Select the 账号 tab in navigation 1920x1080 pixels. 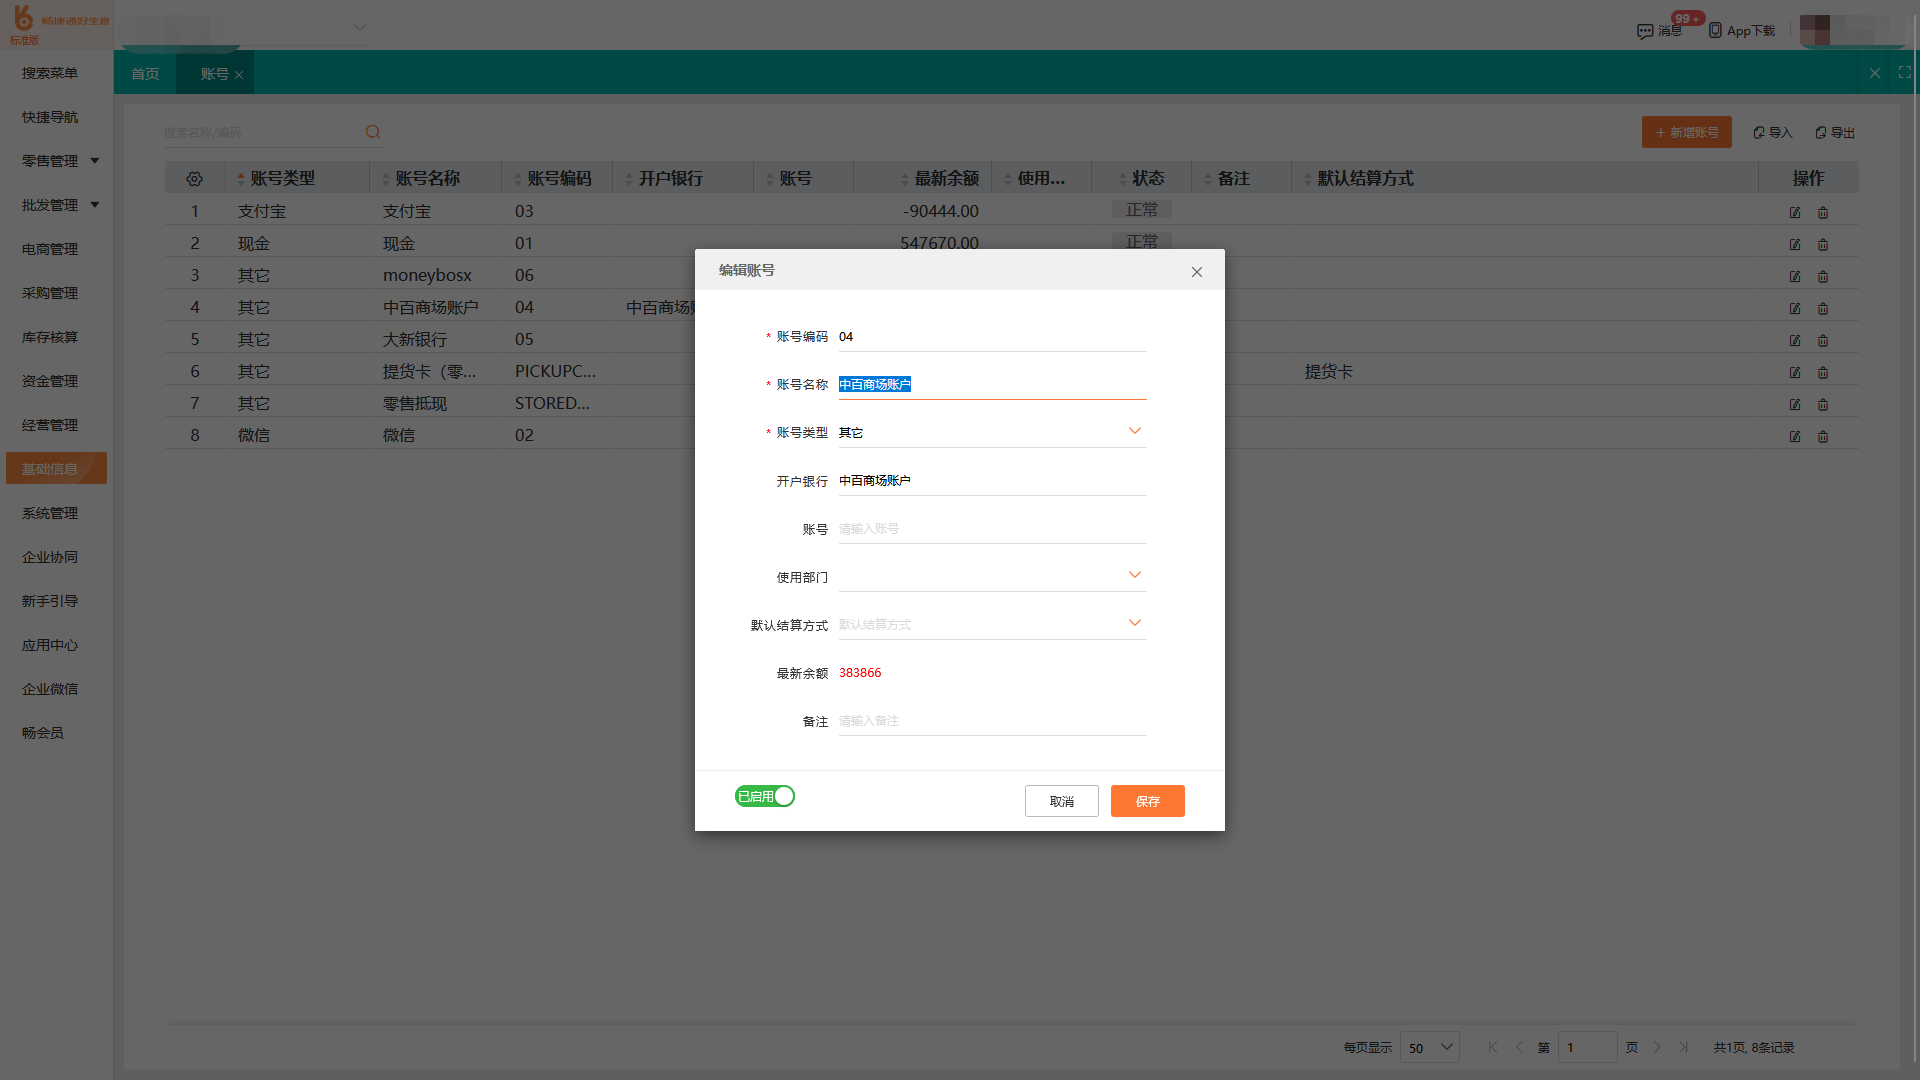pos(214,73)
